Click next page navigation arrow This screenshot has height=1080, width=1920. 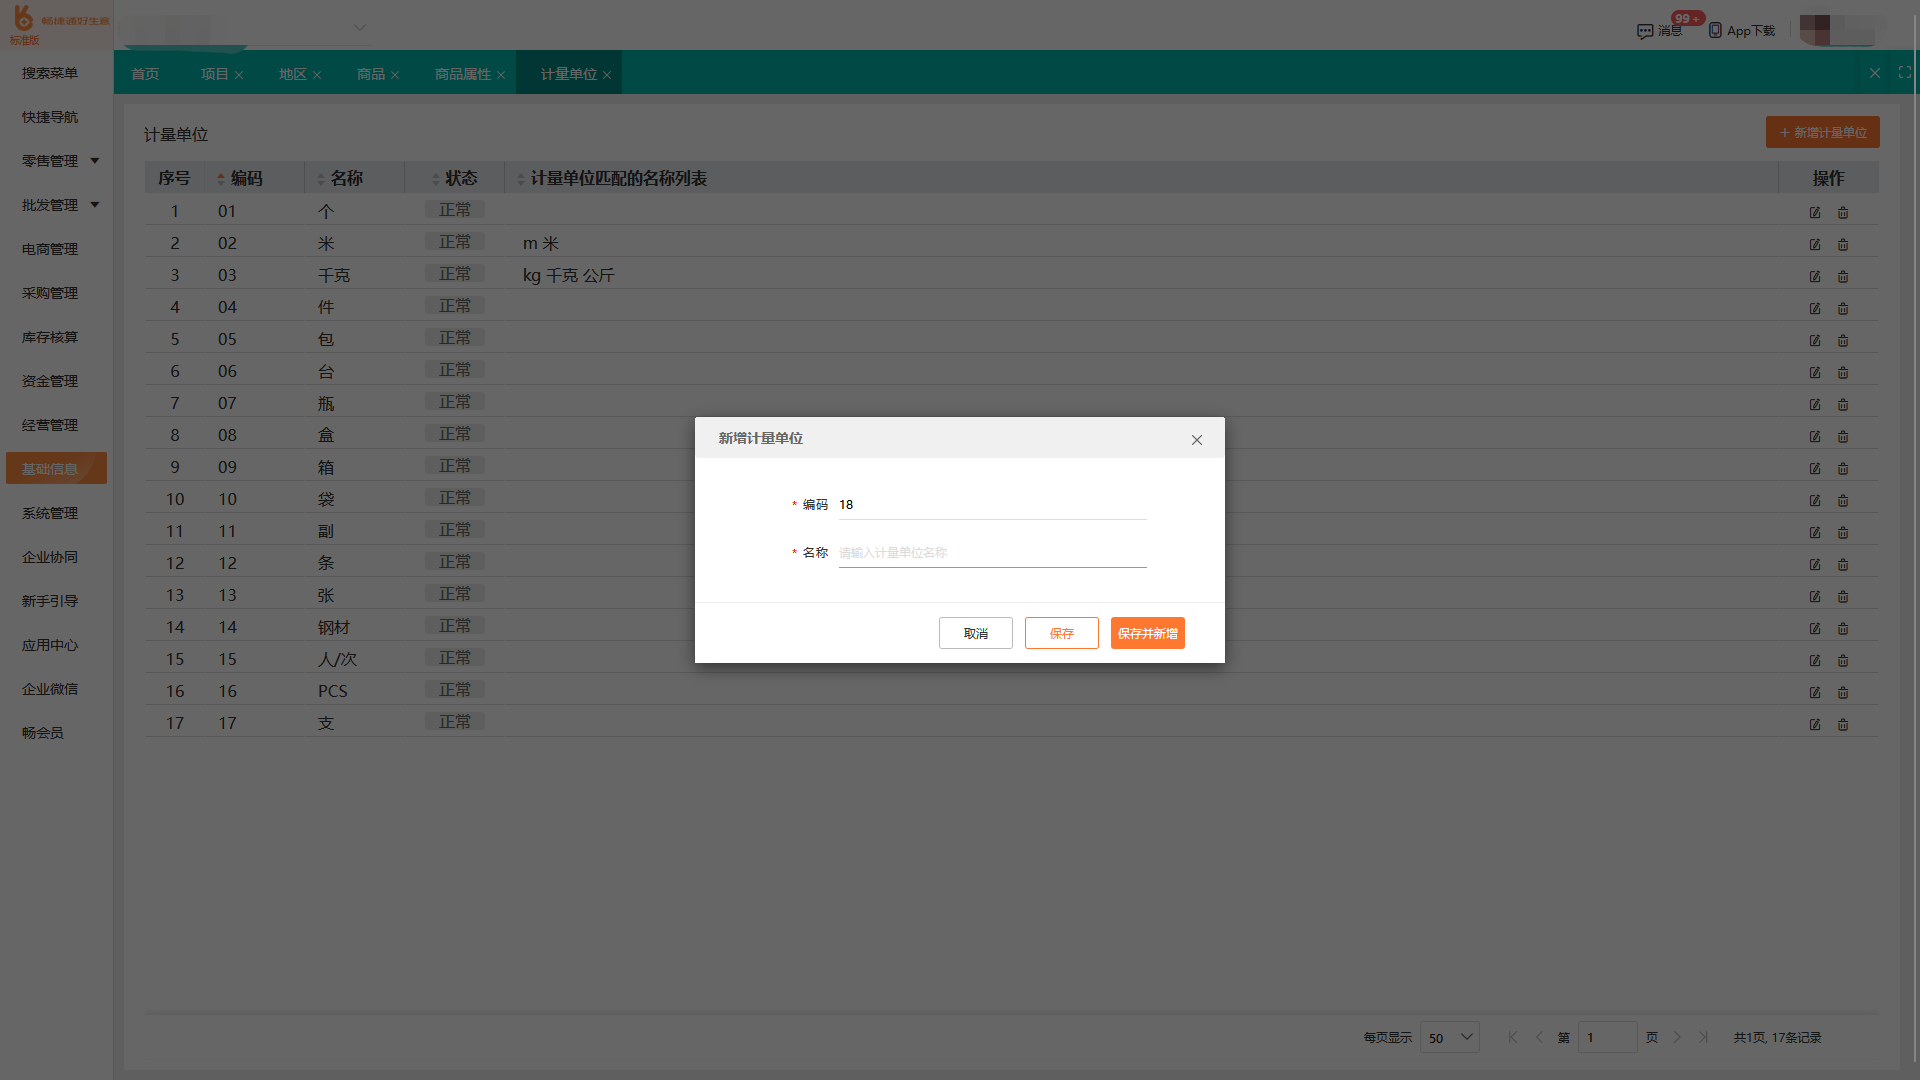click(1677, 1038)
